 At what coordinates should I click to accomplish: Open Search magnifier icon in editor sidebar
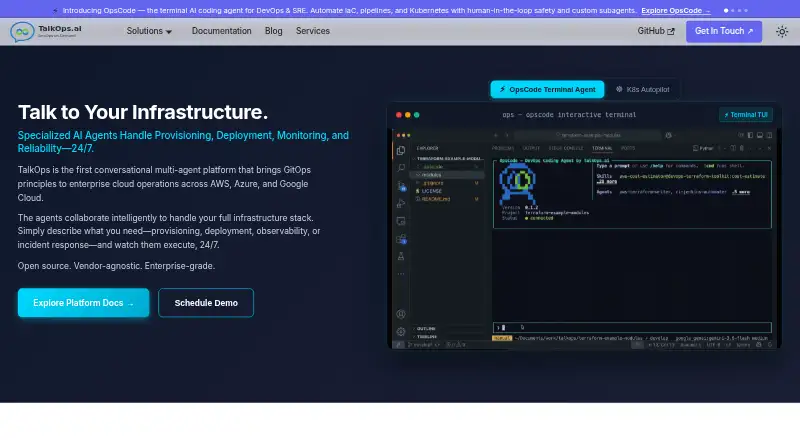(401, 168)
